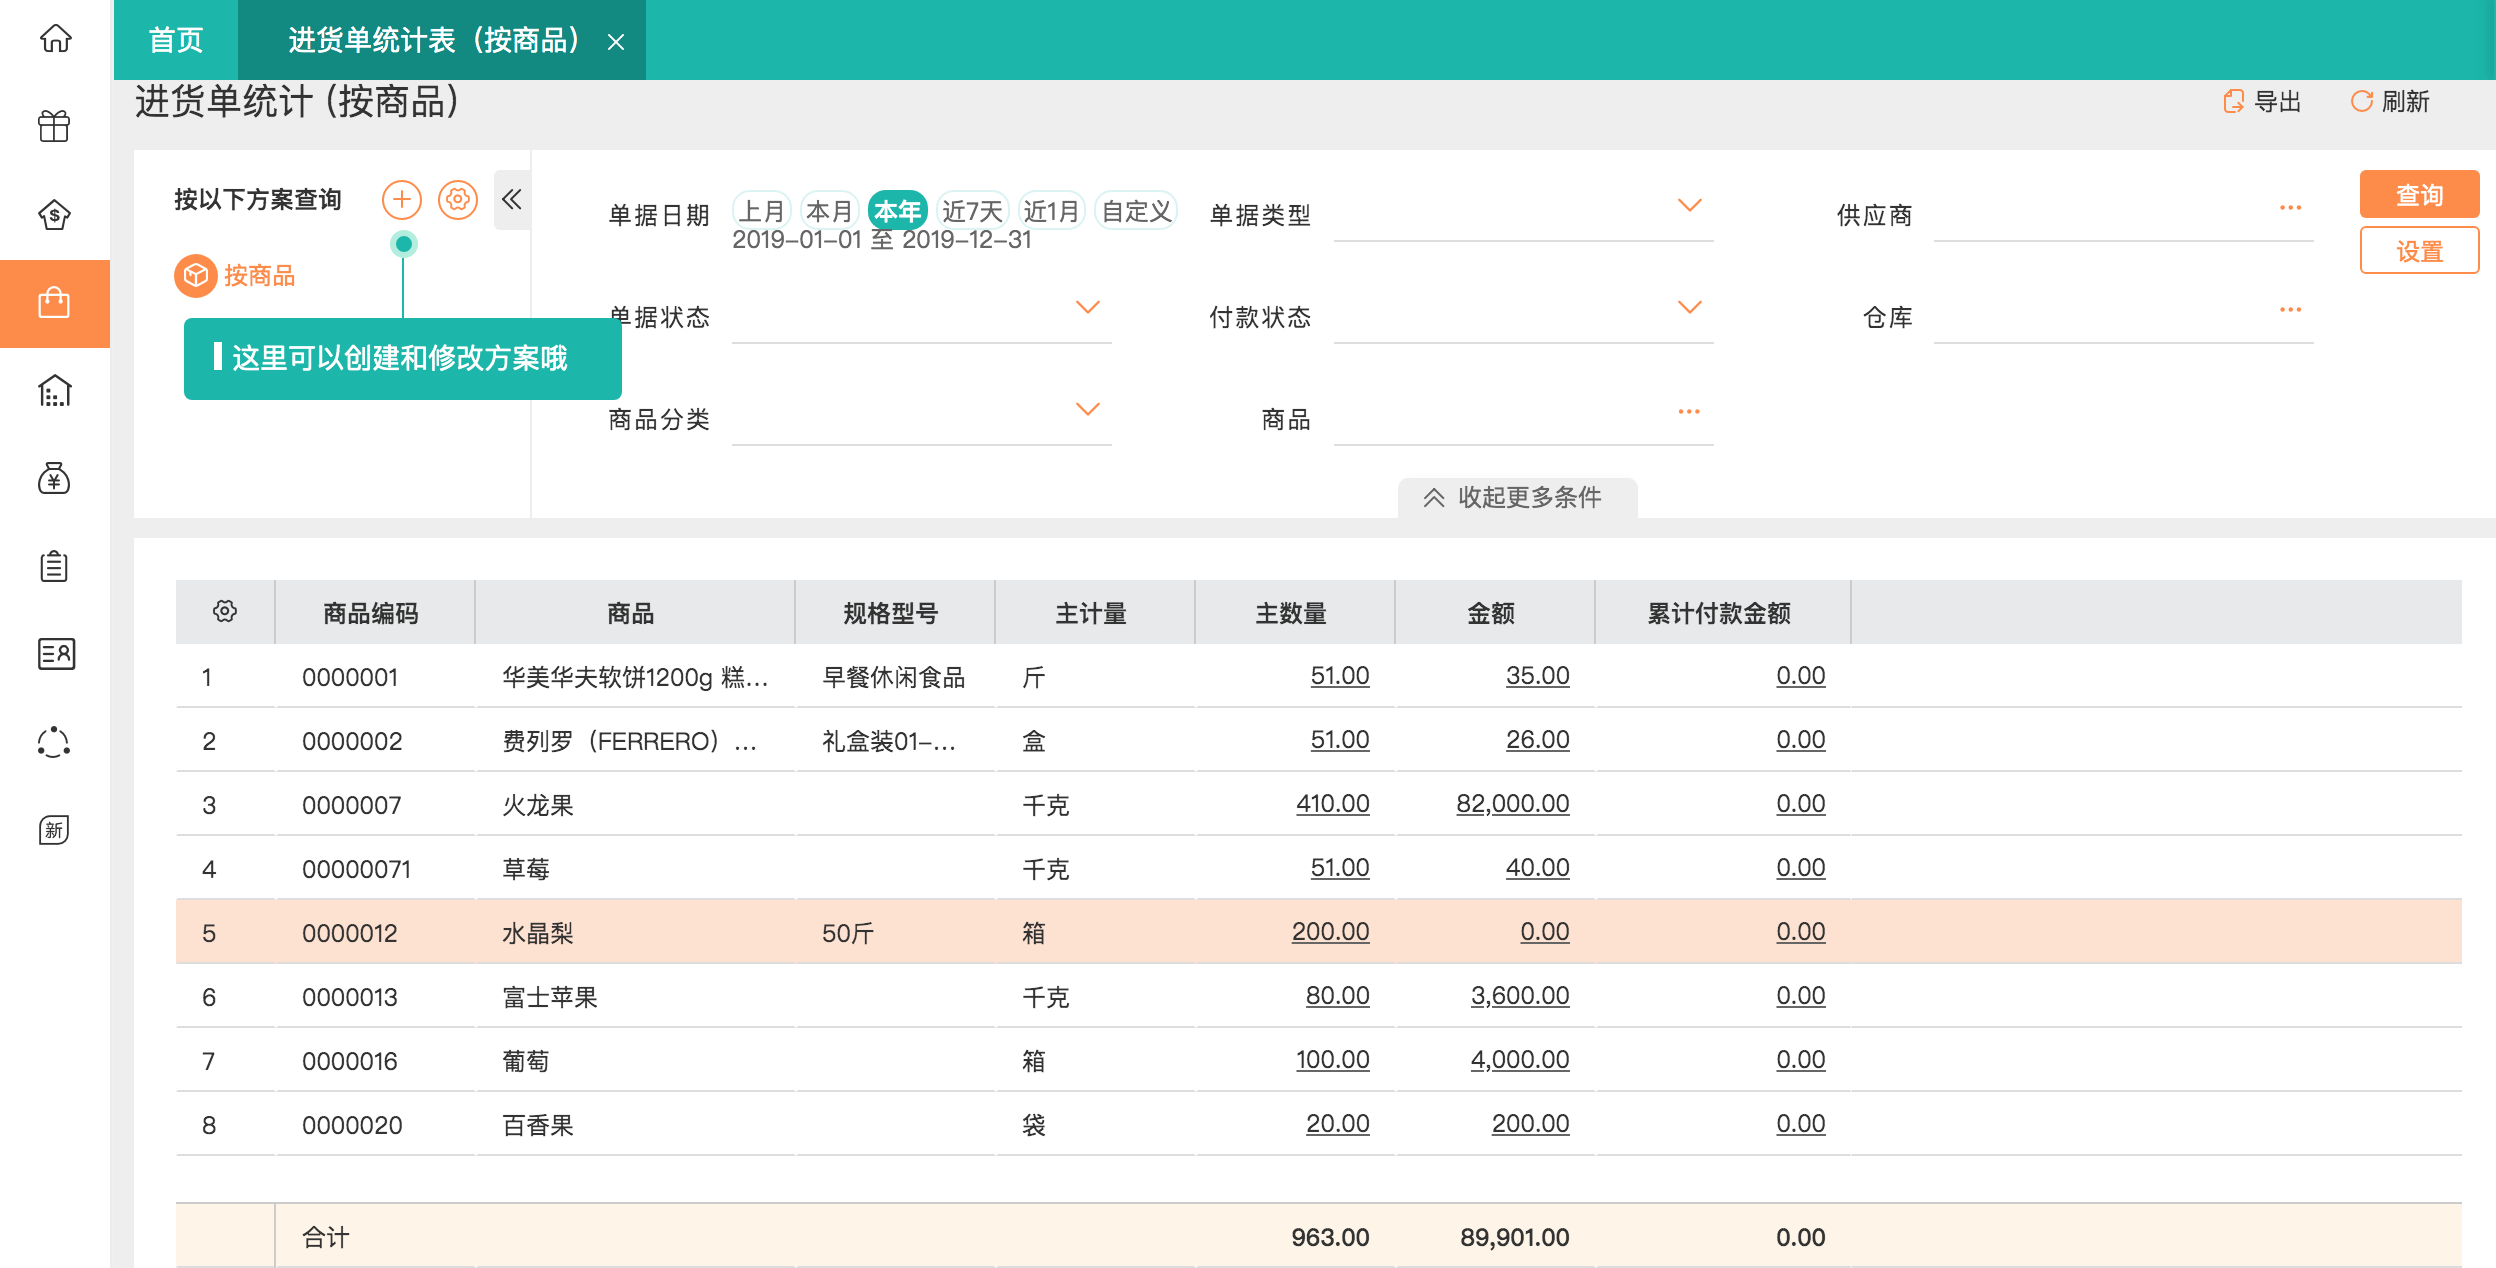Screen dimensions: 2496x1268
Task: Click the collapse panel arrow icon
Action: pos(512,196)
